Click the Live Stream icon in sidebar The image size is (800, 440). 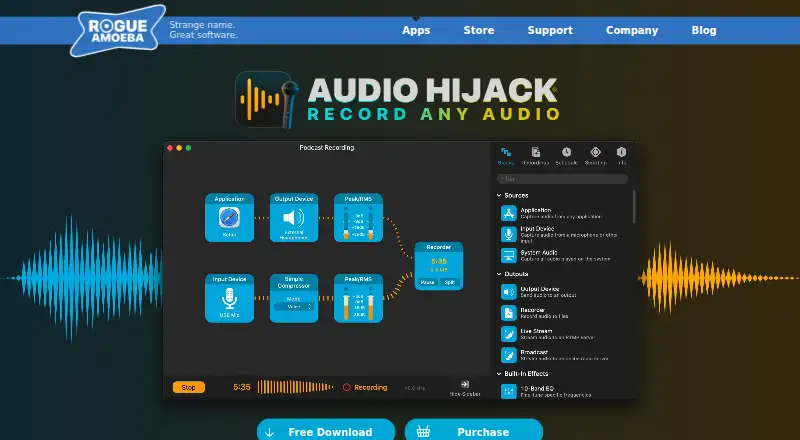click(x=509, y=334)
